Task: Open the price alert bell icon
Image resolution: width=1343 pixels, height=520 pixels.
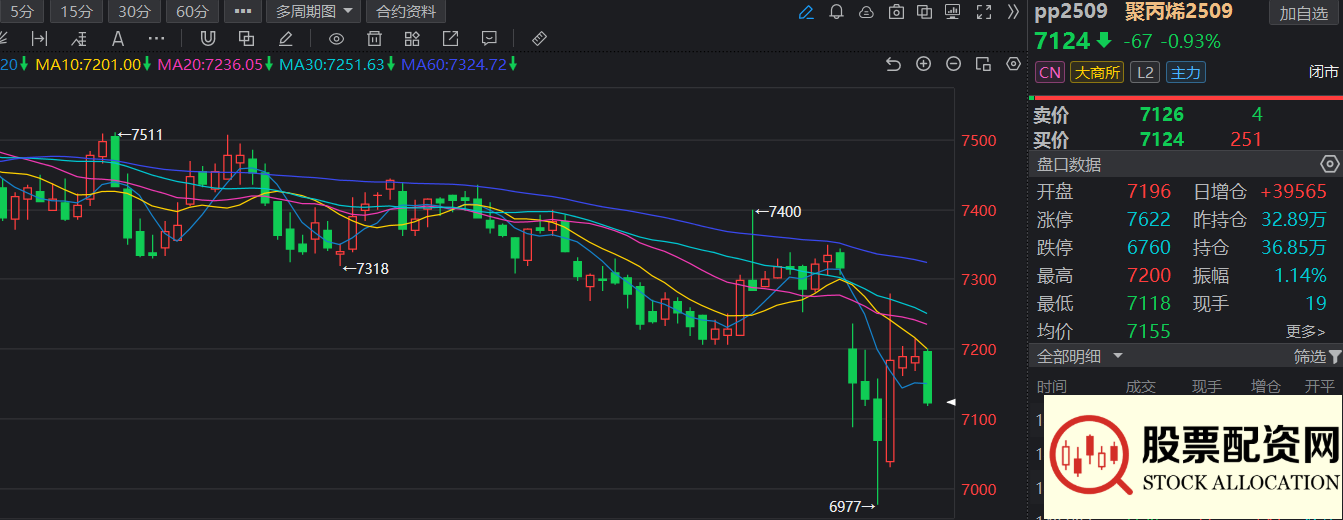Action: [x=837, y=12]
